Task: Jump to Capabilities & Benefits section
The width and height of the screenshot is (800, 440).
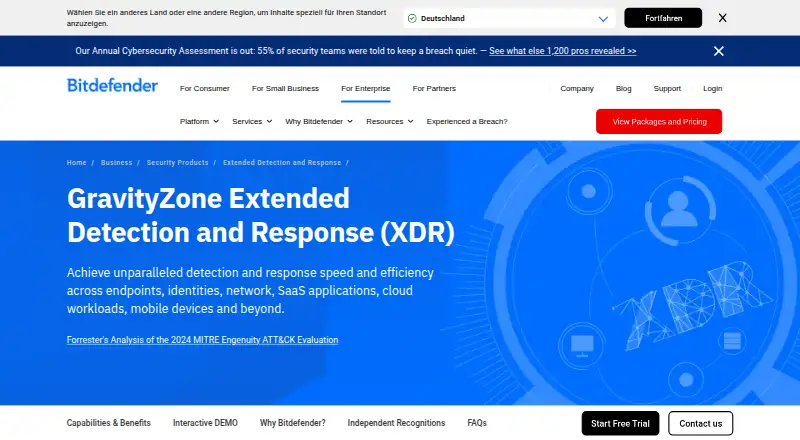Action: [x=109, y=423]
